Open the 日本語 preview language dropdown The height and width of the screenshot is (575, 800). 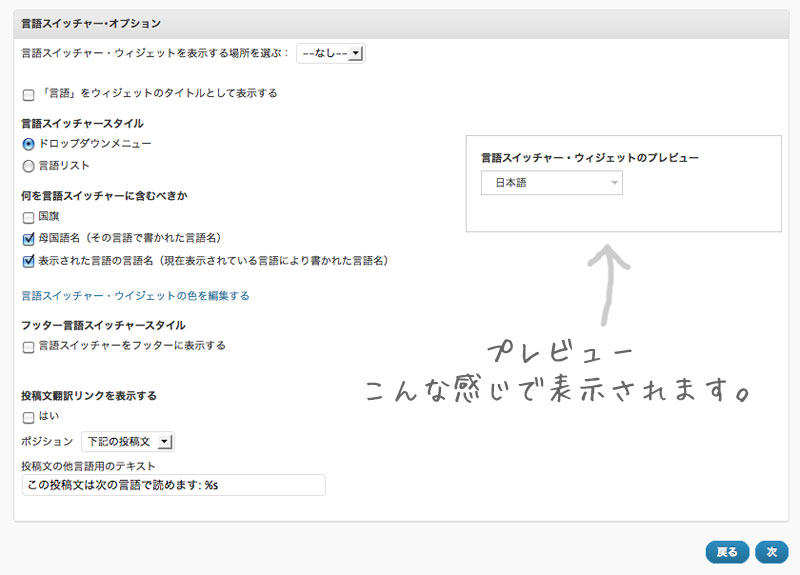pyautogui.click(x=551, y=183)
